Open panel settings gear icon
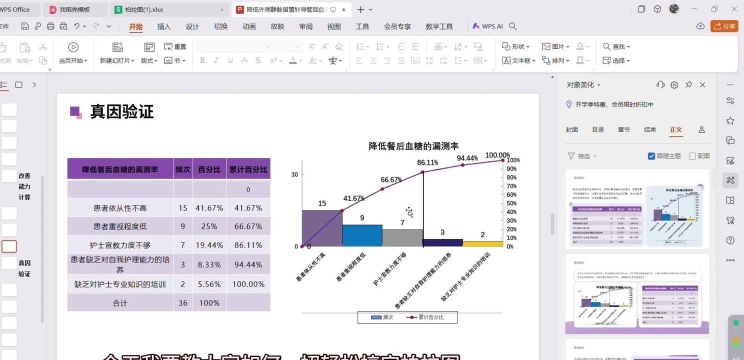The width and height of the screenshot is (744, 360). pos(674,85)
